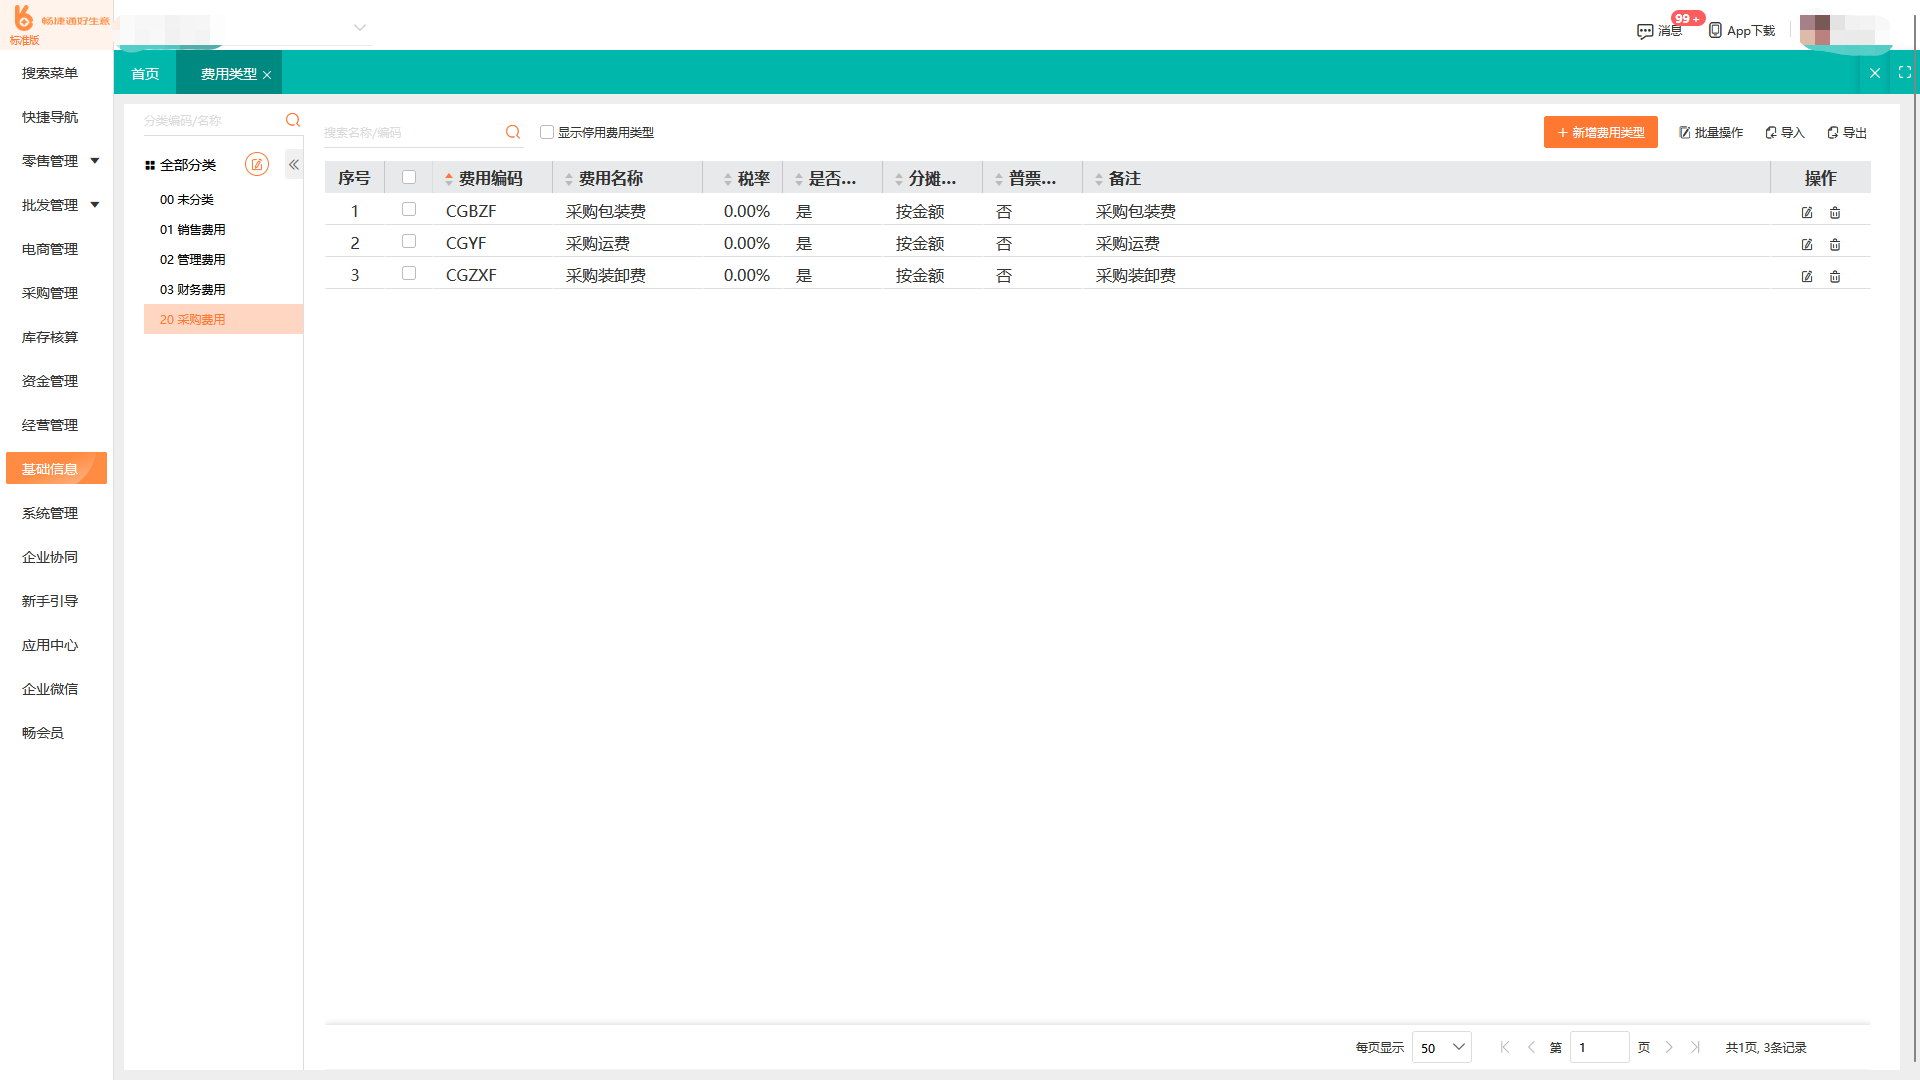Viewport: 1920px width, 1080px height.
Task: Select every page display 50 dropdown
Action: (x=1440, y=1046)
